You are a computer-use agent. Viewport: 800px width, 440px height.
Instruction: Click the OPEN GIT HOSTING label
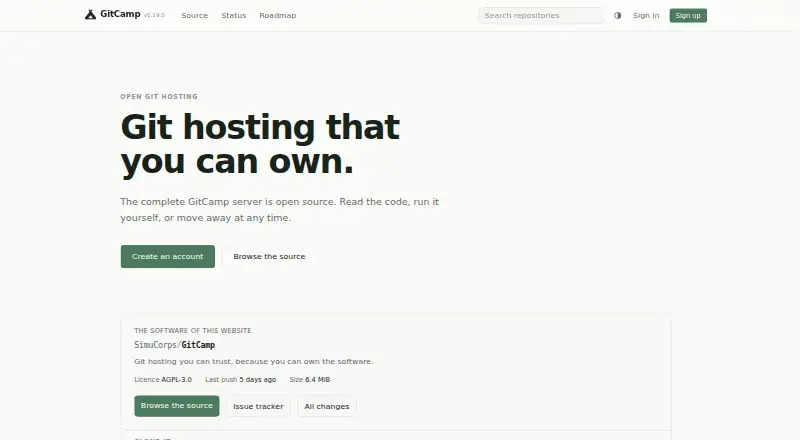(159, 96)
